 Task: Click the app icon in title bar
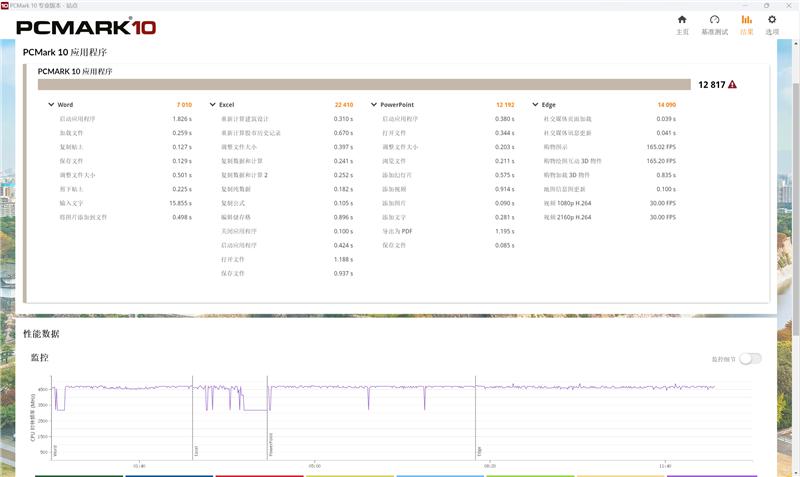pos(5,5)
